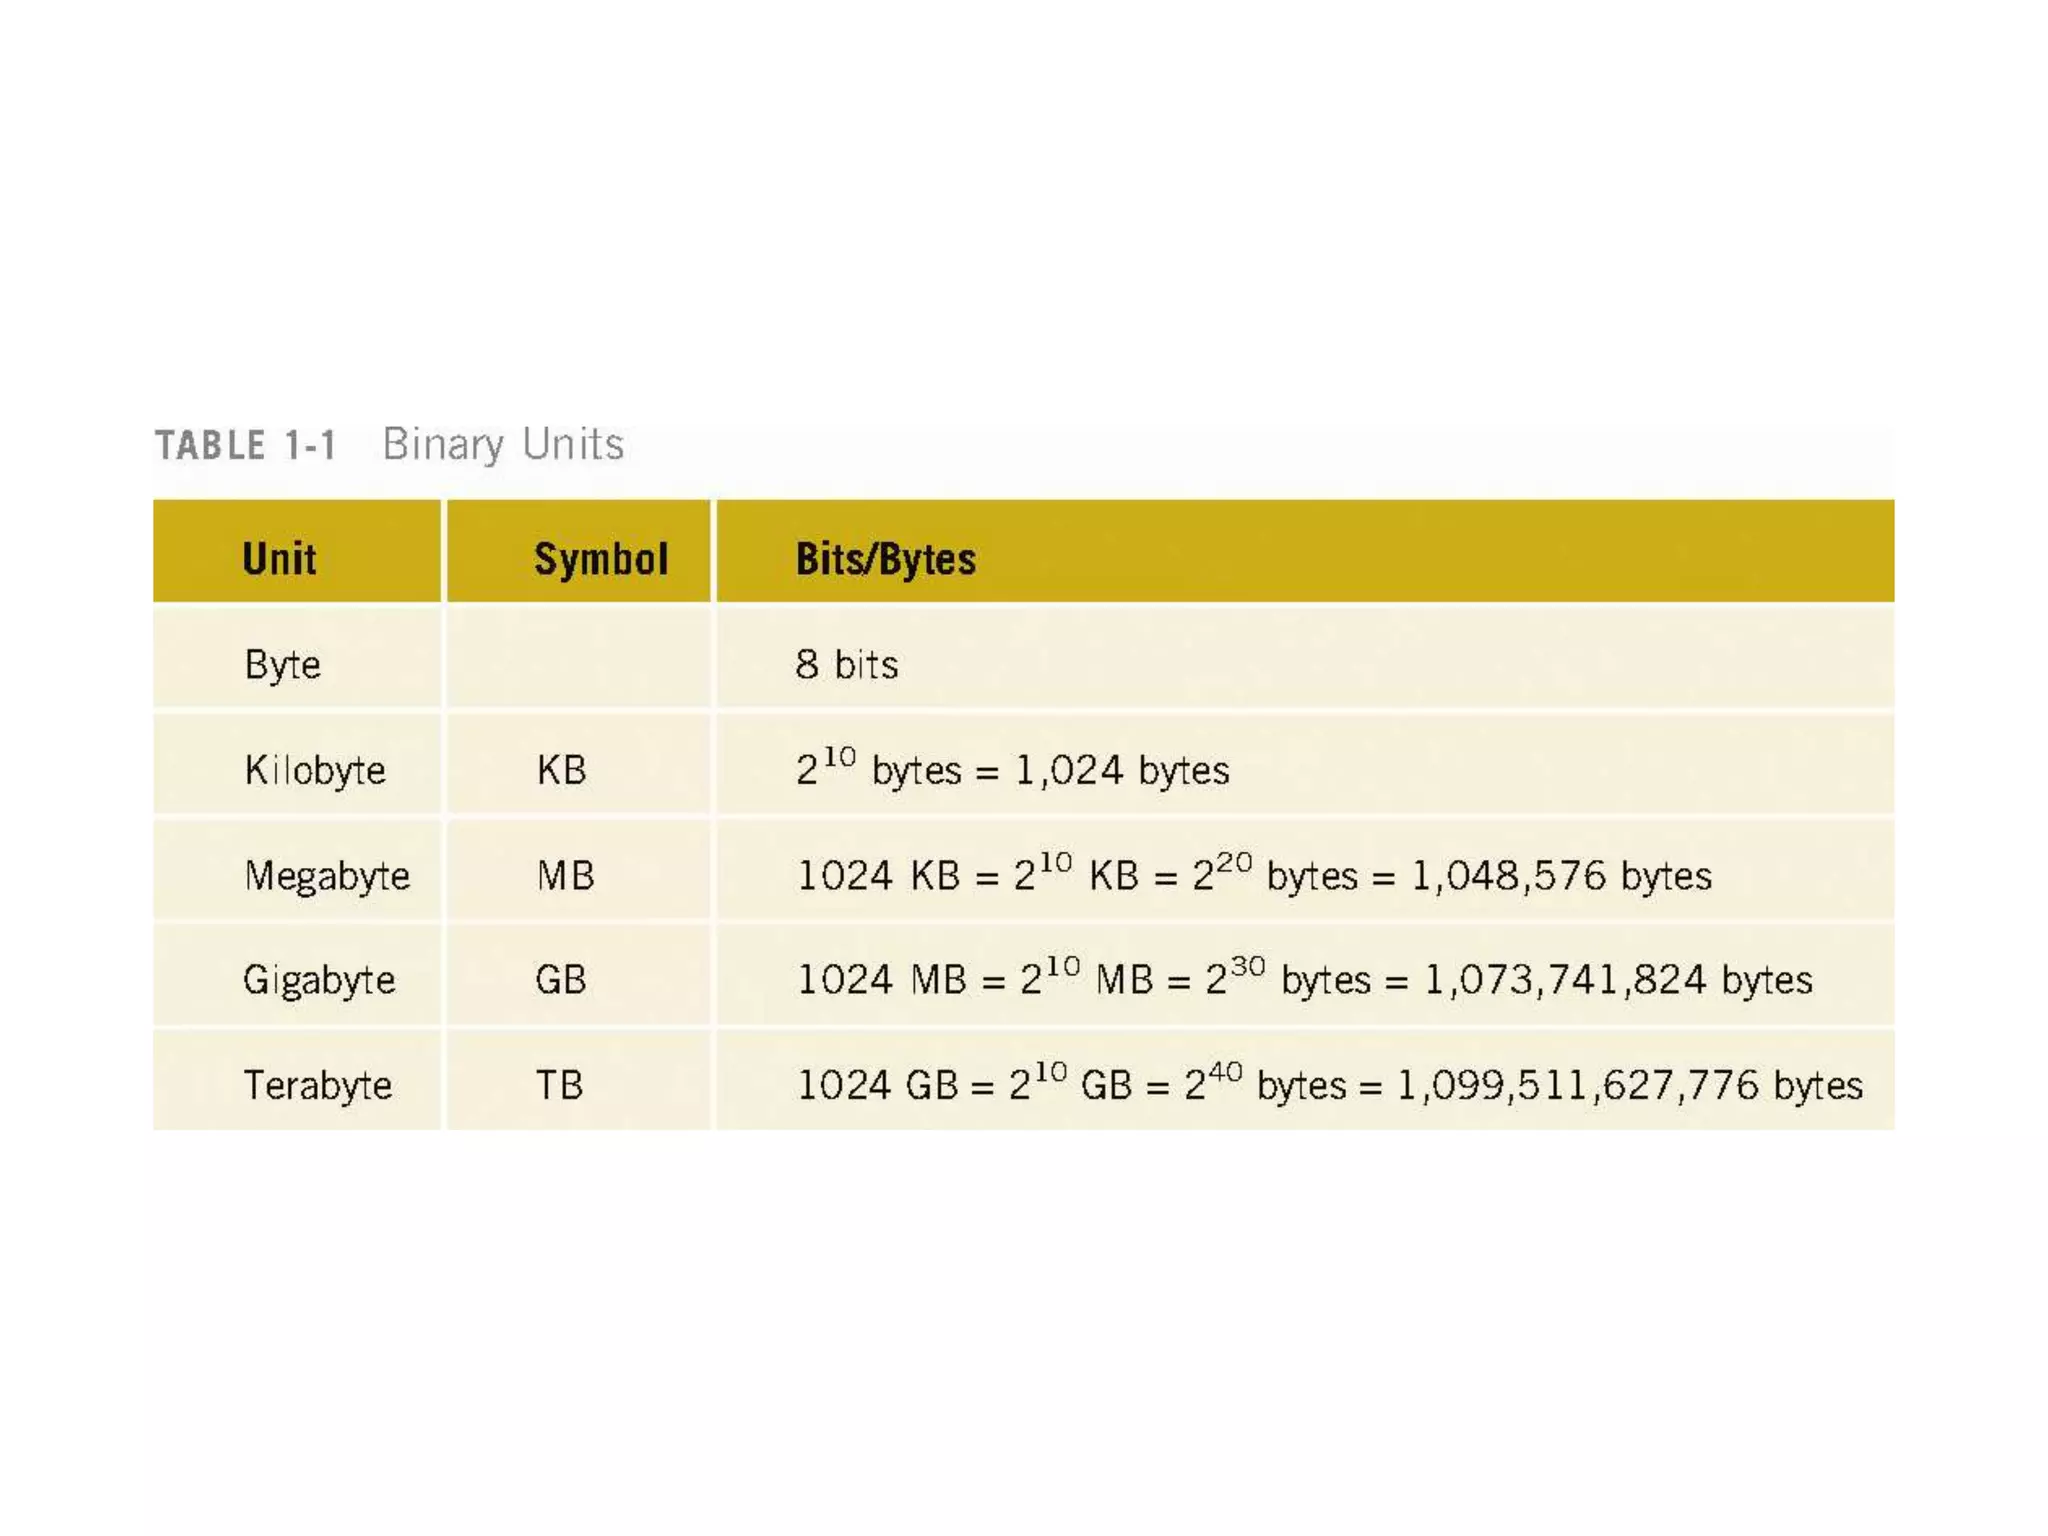Click the 'Terabyte' unit cell

[x=317, y=1085]
